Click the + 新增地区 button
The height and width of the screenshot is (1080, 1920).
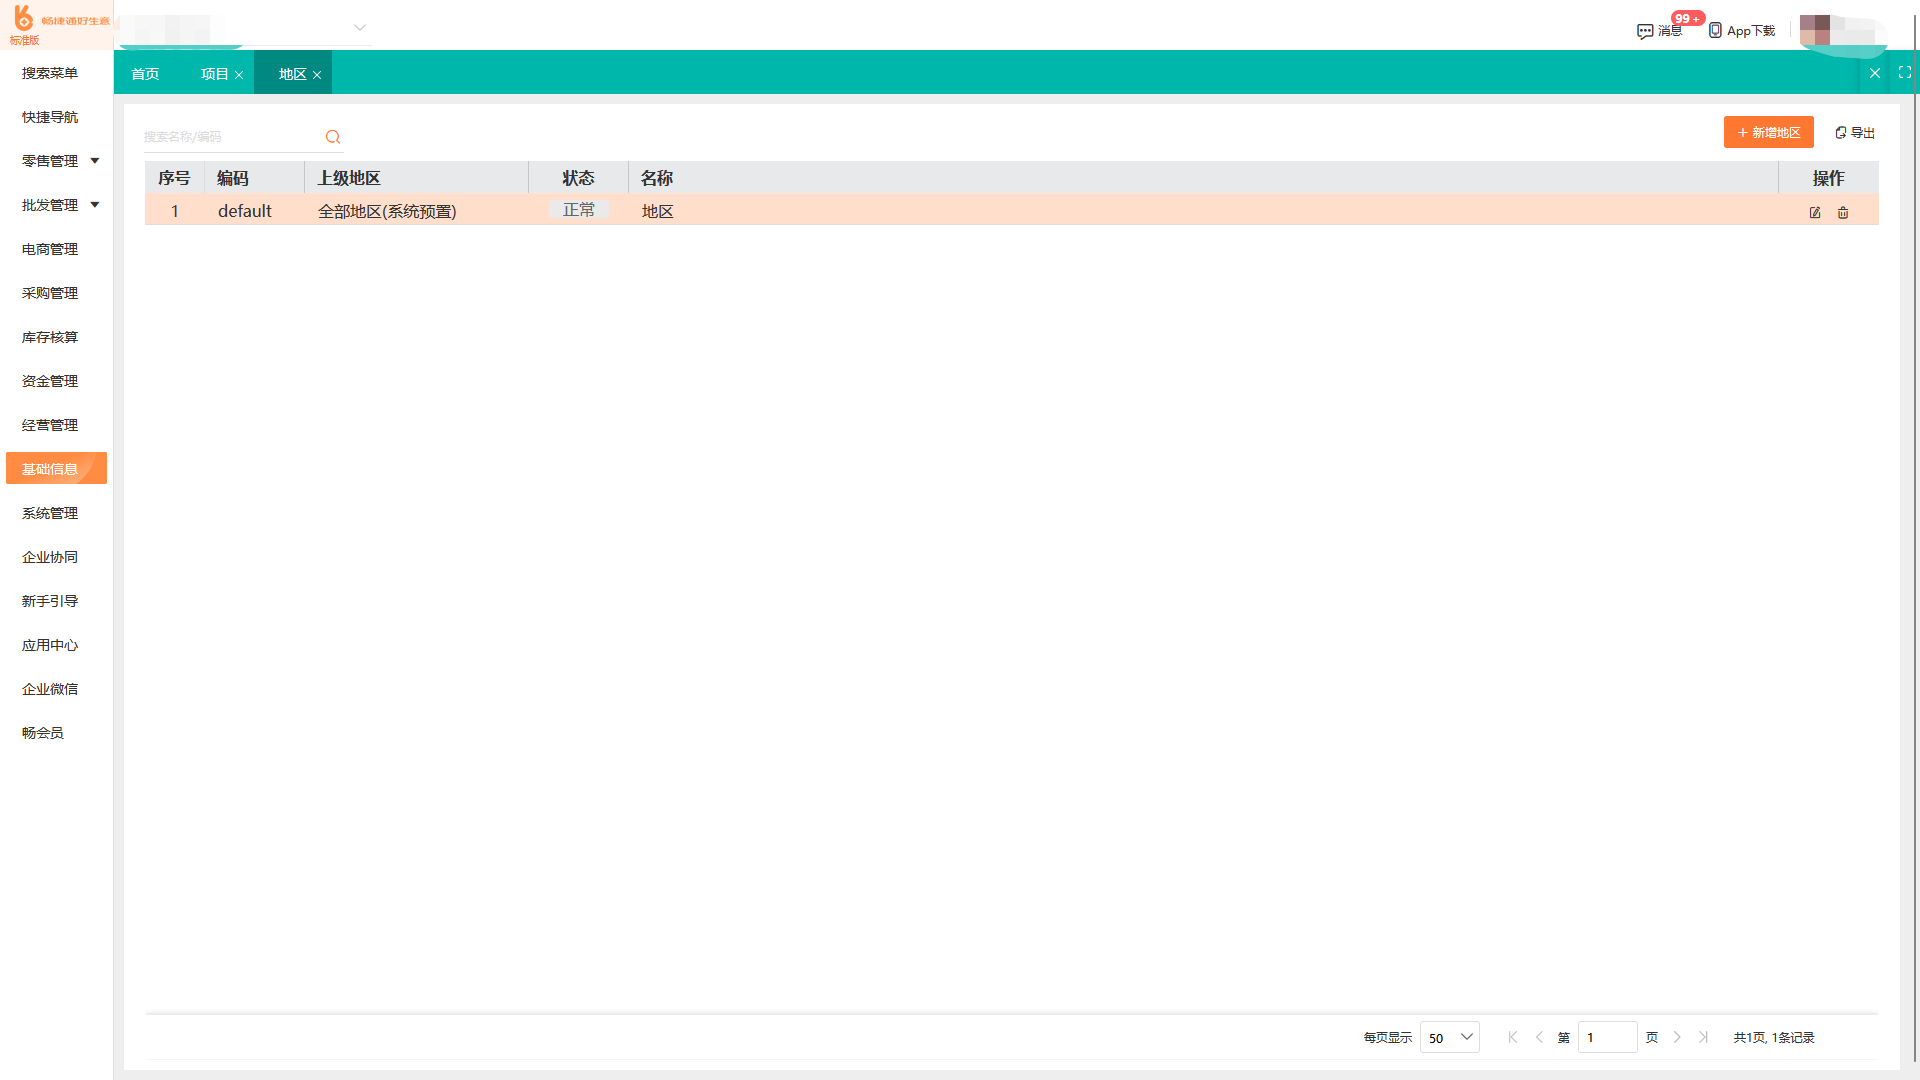click(1768, 132)
